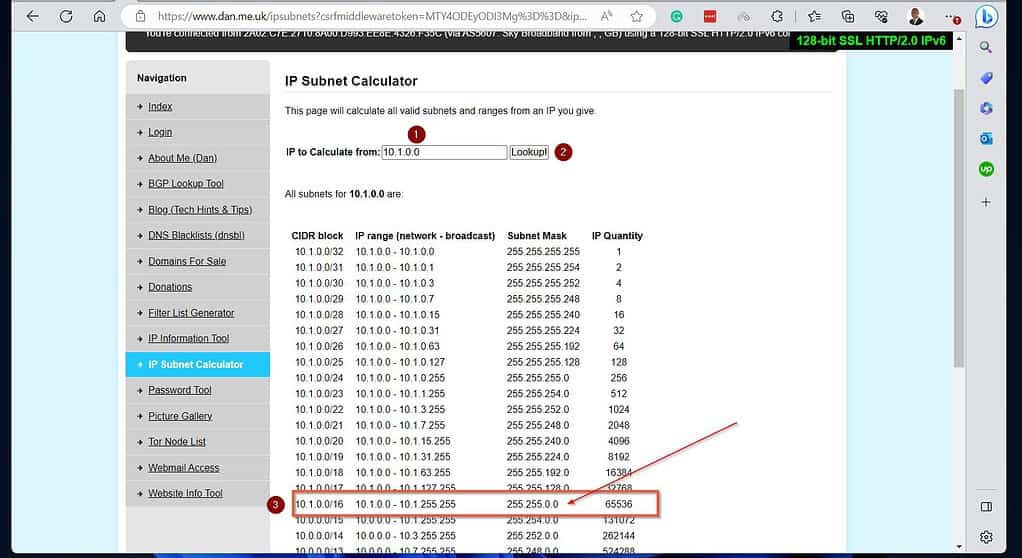This screenshot has width=1022, height=558.
Task: Open Blog (Tech Hints & Tips) link
Action: coord(200,209)
